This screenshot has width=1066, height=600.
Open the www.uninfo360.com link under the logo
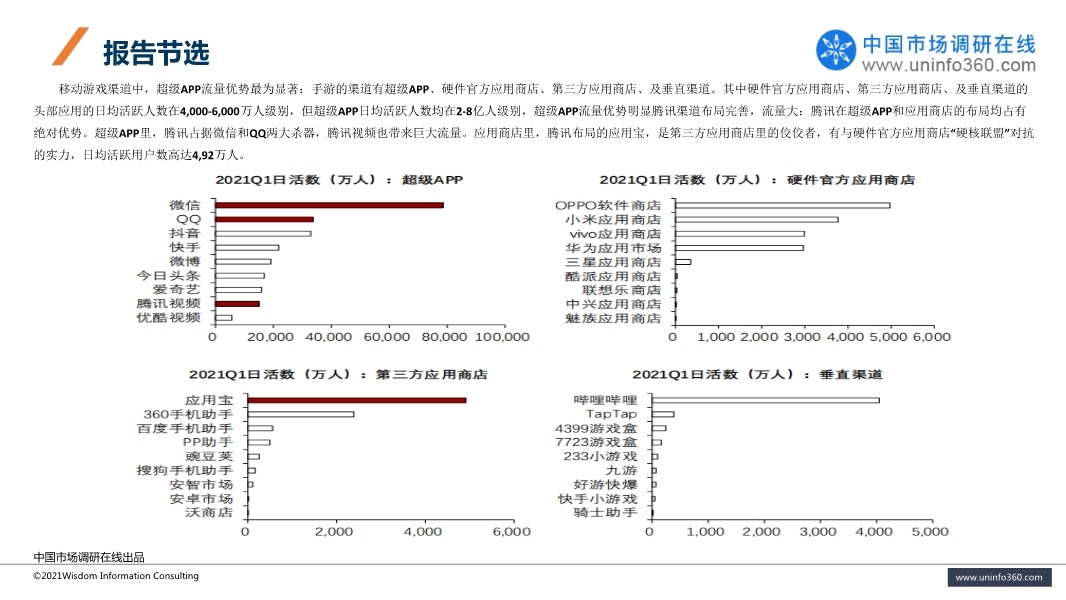point(949,65)
